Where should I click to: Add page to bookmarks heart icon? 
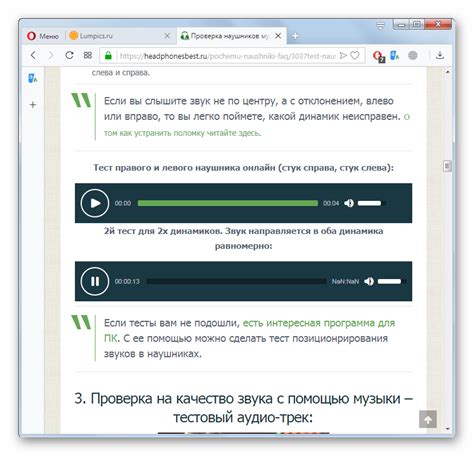click(355, 55)
